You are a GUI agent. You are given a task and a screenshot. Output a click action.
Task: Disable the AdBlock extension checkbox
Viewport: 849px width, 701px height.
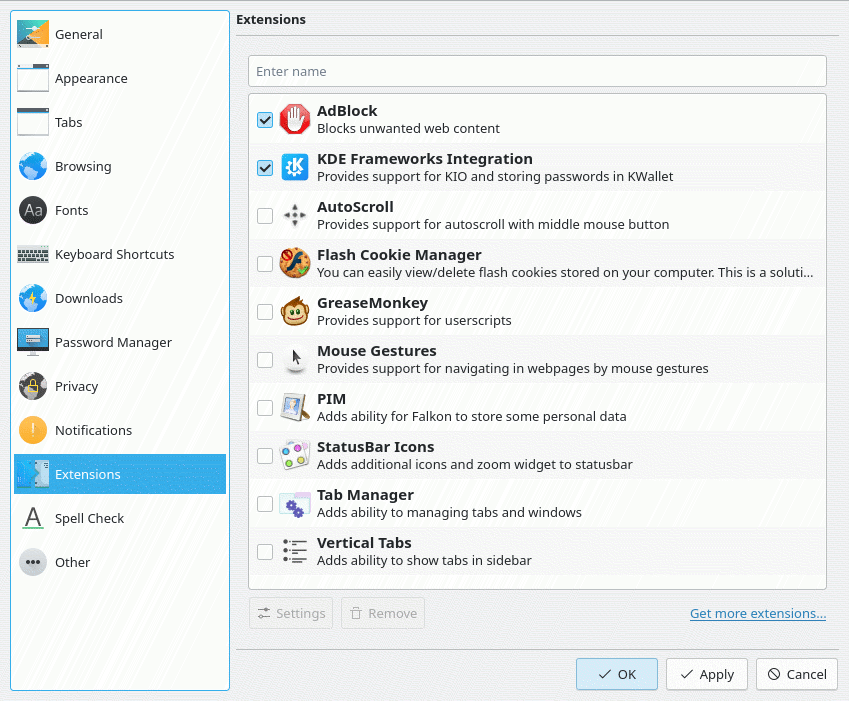pyautogui.click(x=264, y=119)
